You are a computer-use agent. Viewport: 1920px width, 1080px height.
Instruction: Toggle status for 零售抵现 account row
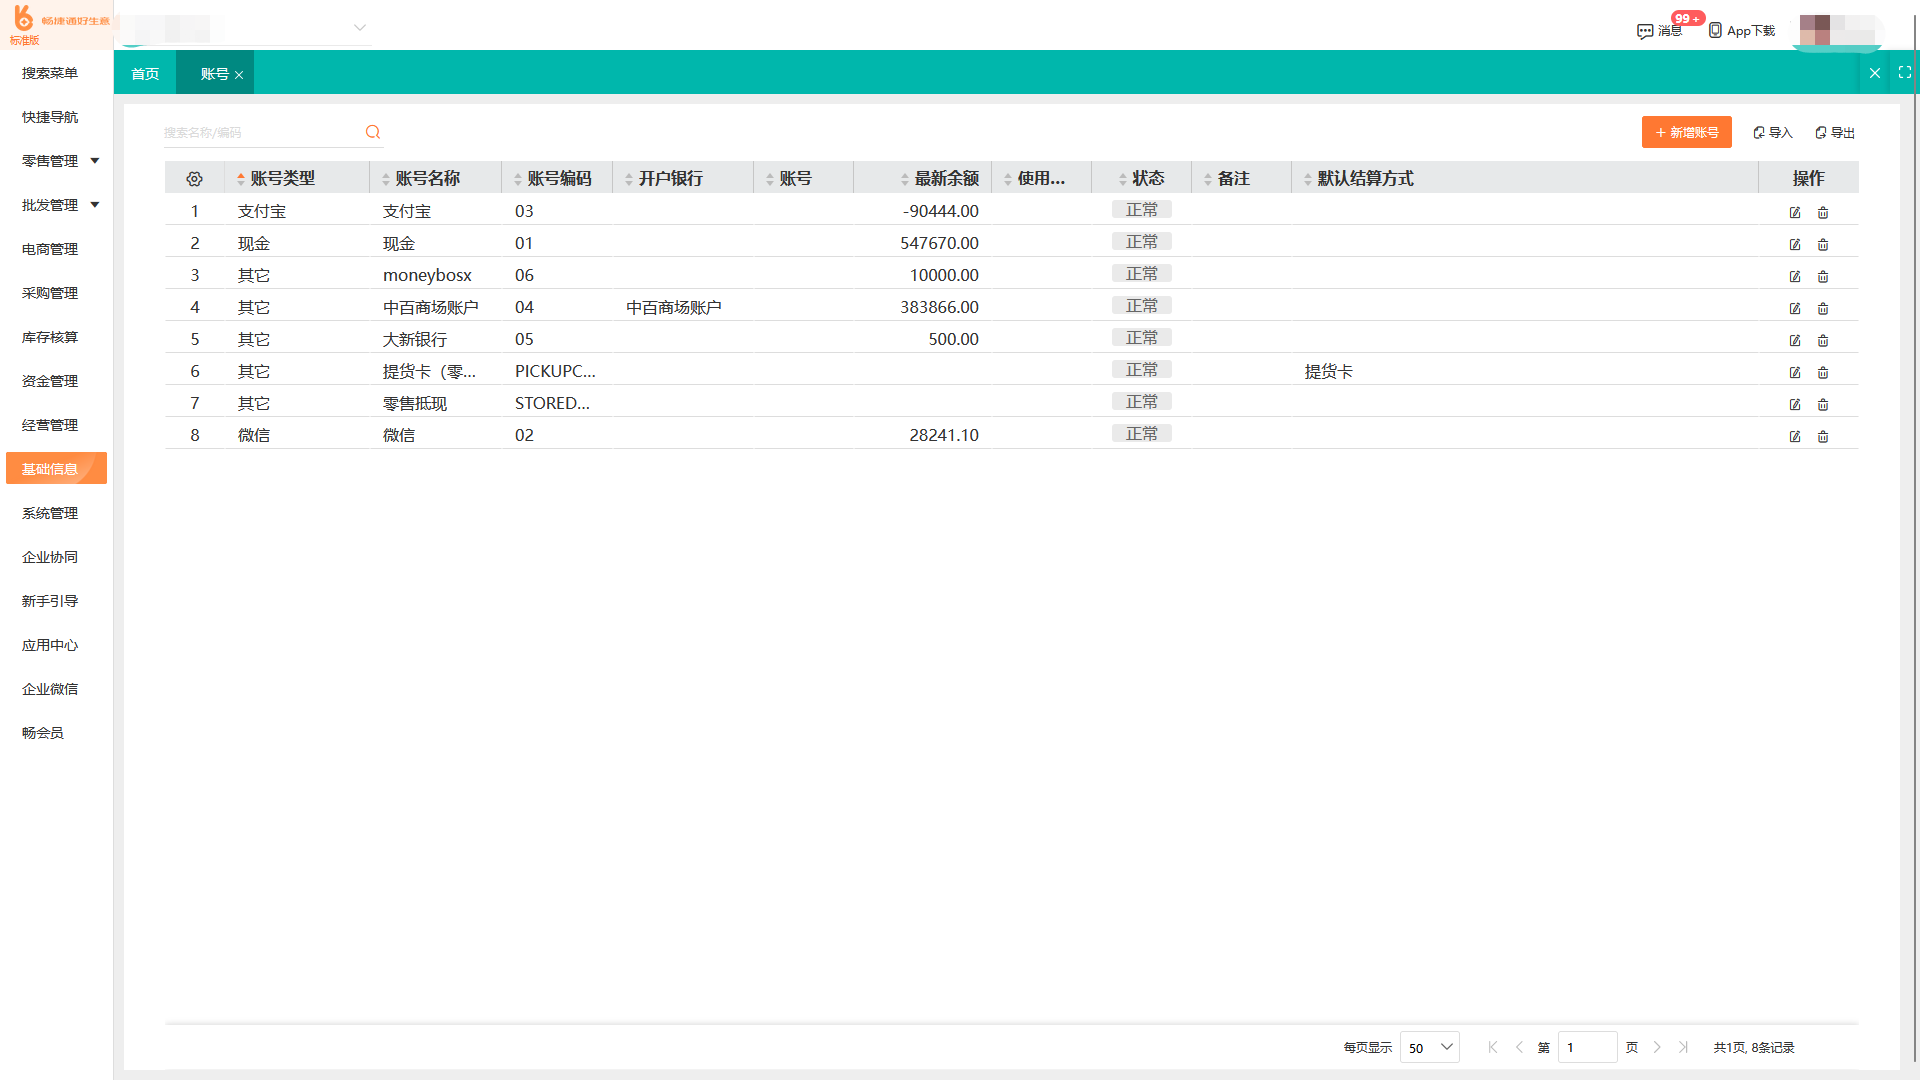tap(1142, 401)
